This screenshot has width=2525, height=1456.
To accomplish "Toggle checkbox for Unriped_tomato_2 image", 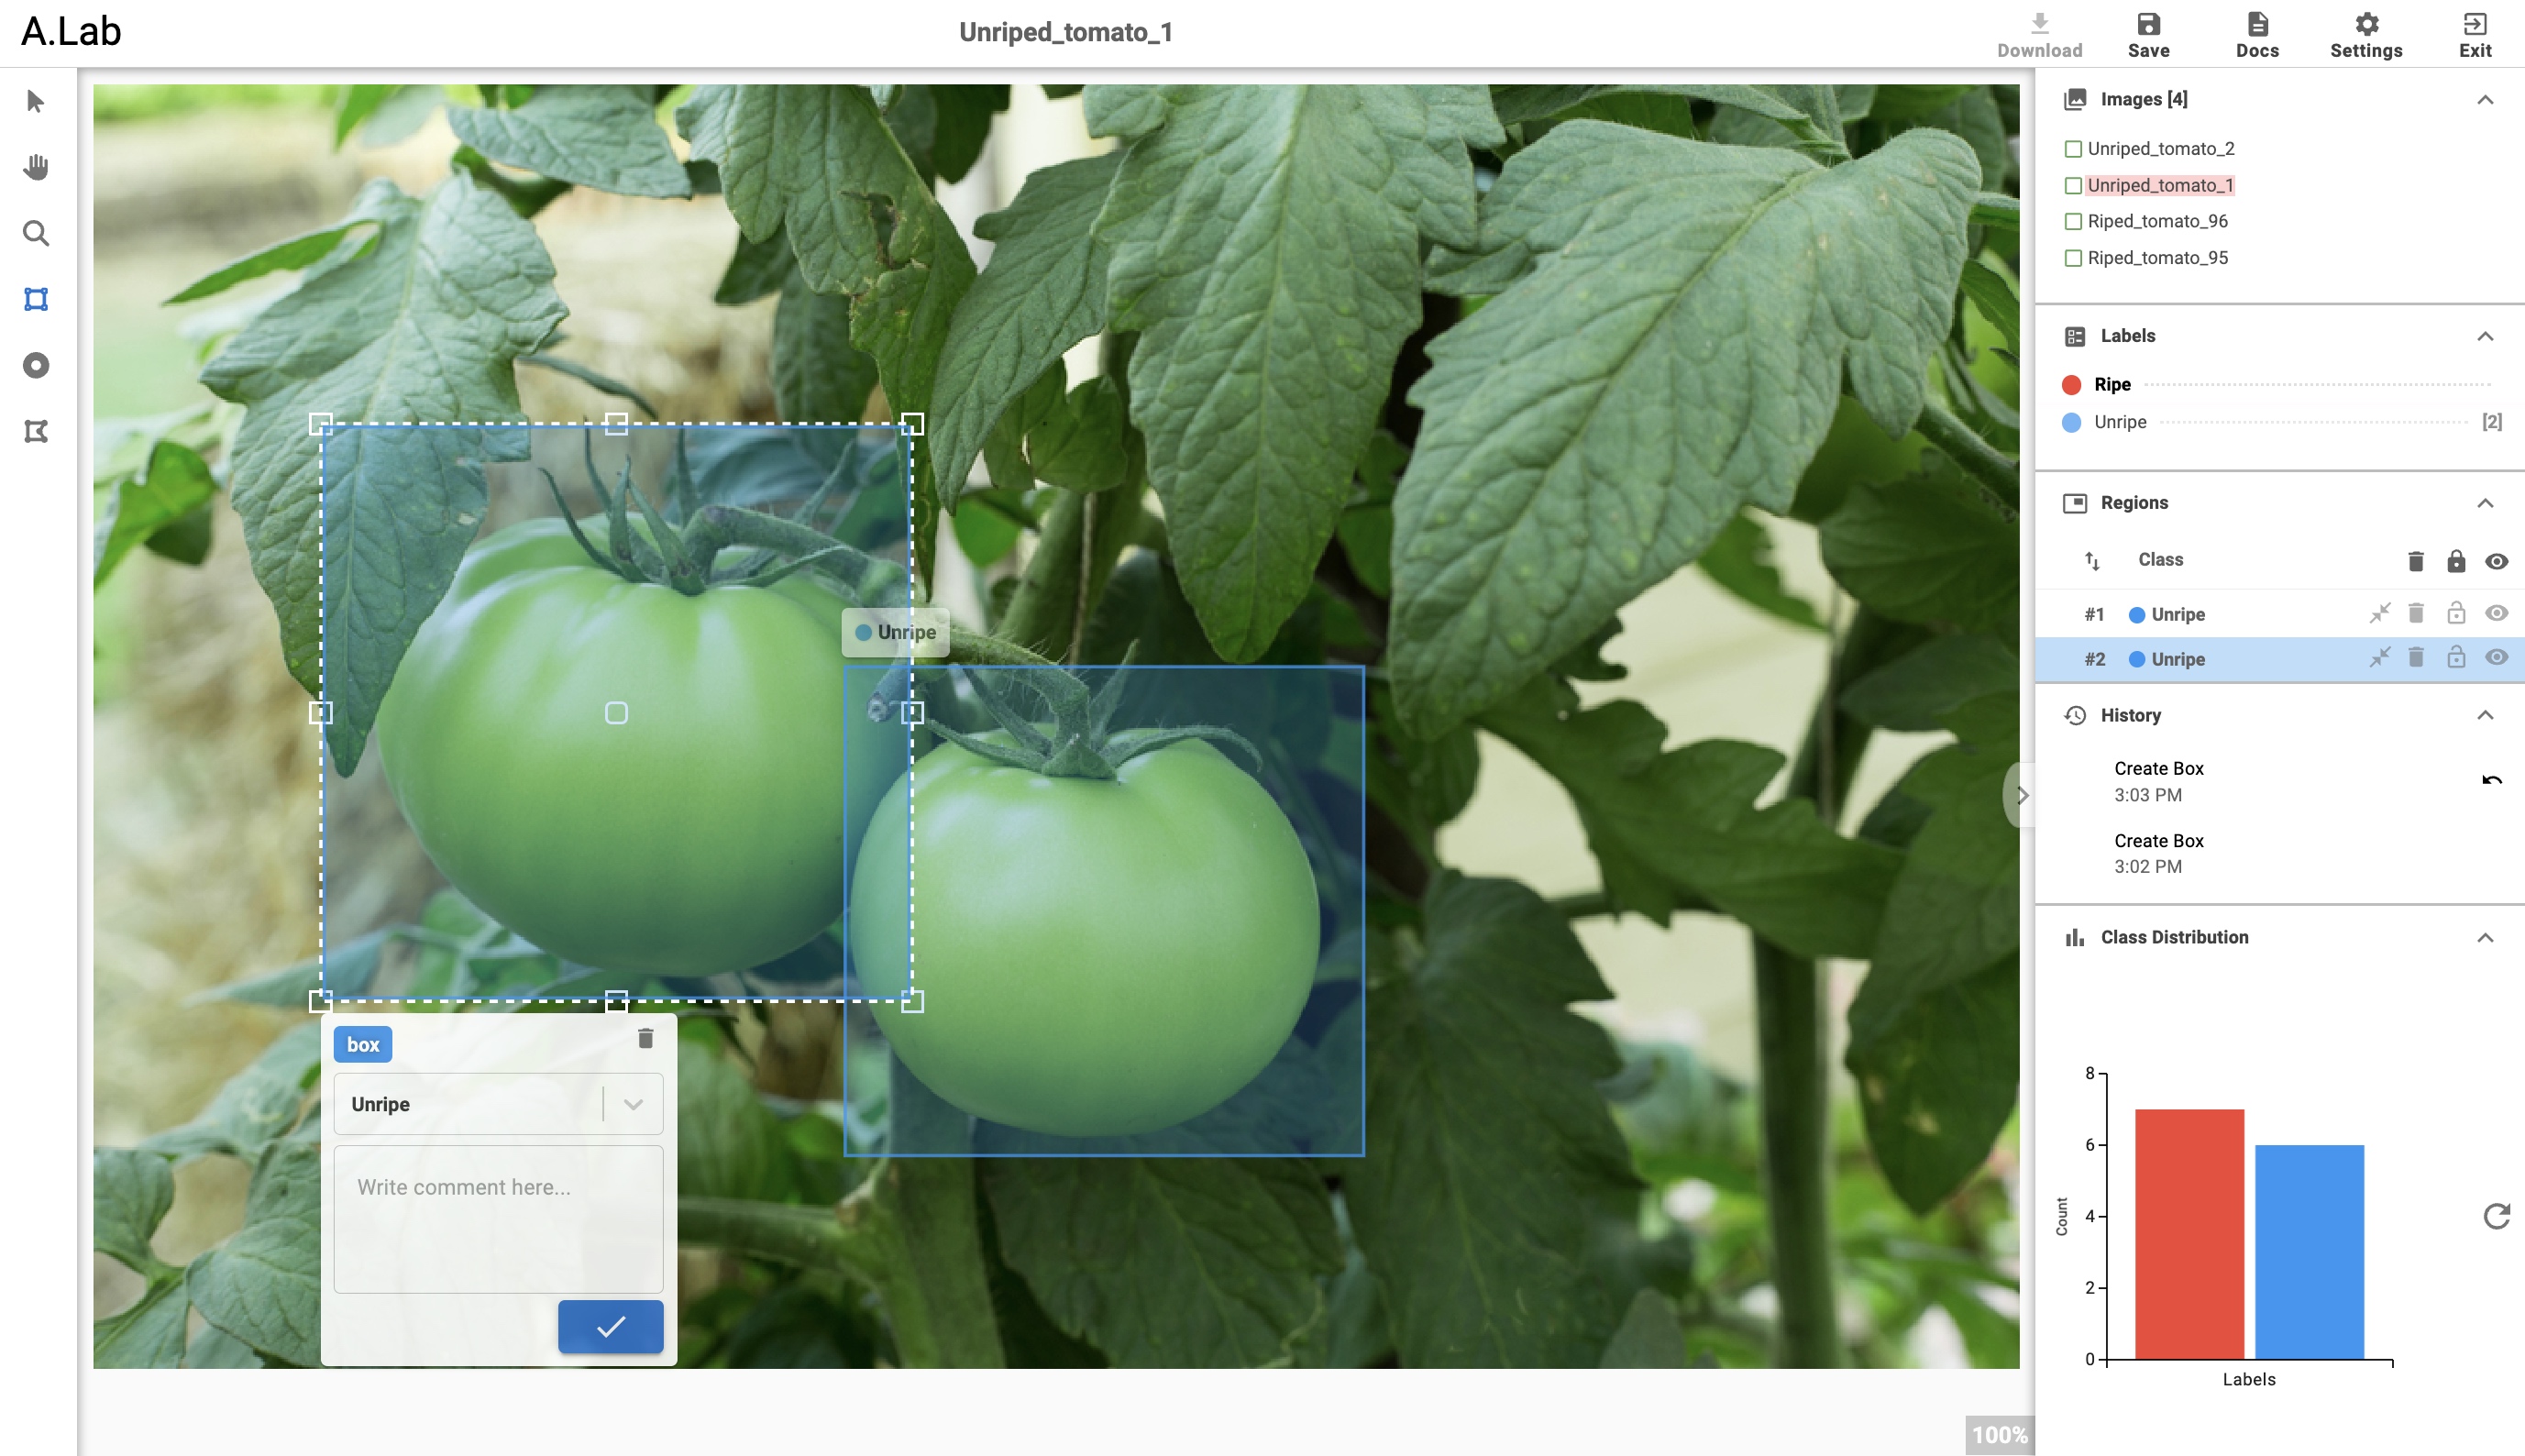I will [x=2074, y=148].
